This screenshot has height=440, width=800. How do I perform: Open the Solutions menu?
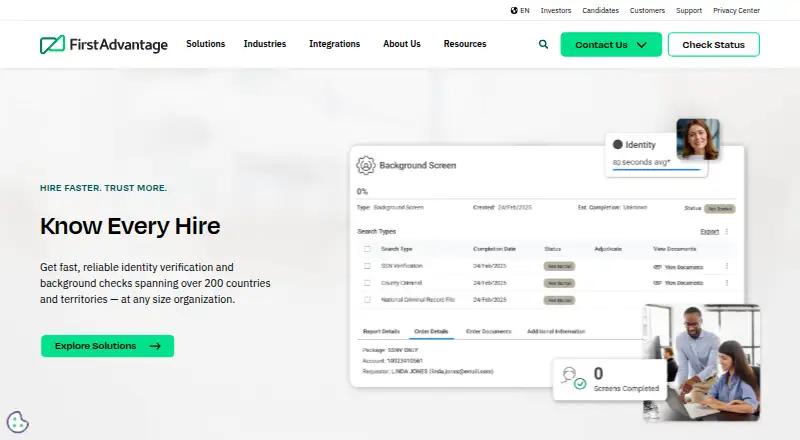click(206, 44)
